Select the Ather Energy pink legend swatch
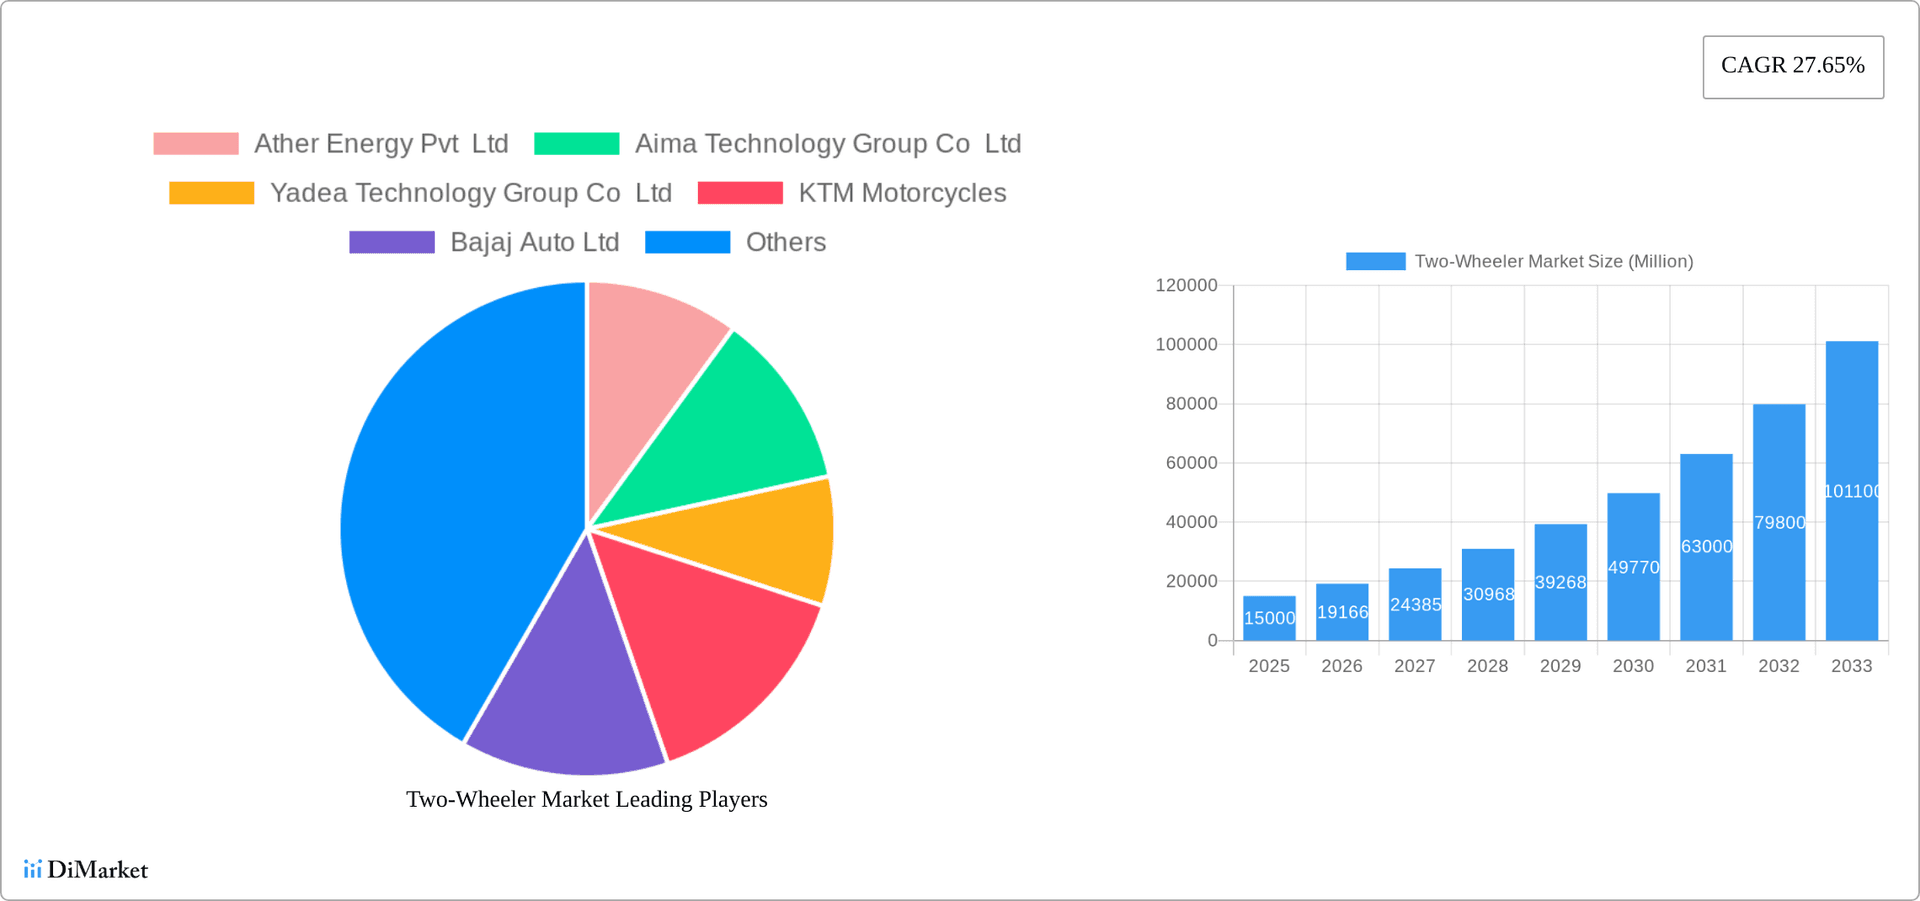This screenshot has width=1920, height=901. pos(194,143)
